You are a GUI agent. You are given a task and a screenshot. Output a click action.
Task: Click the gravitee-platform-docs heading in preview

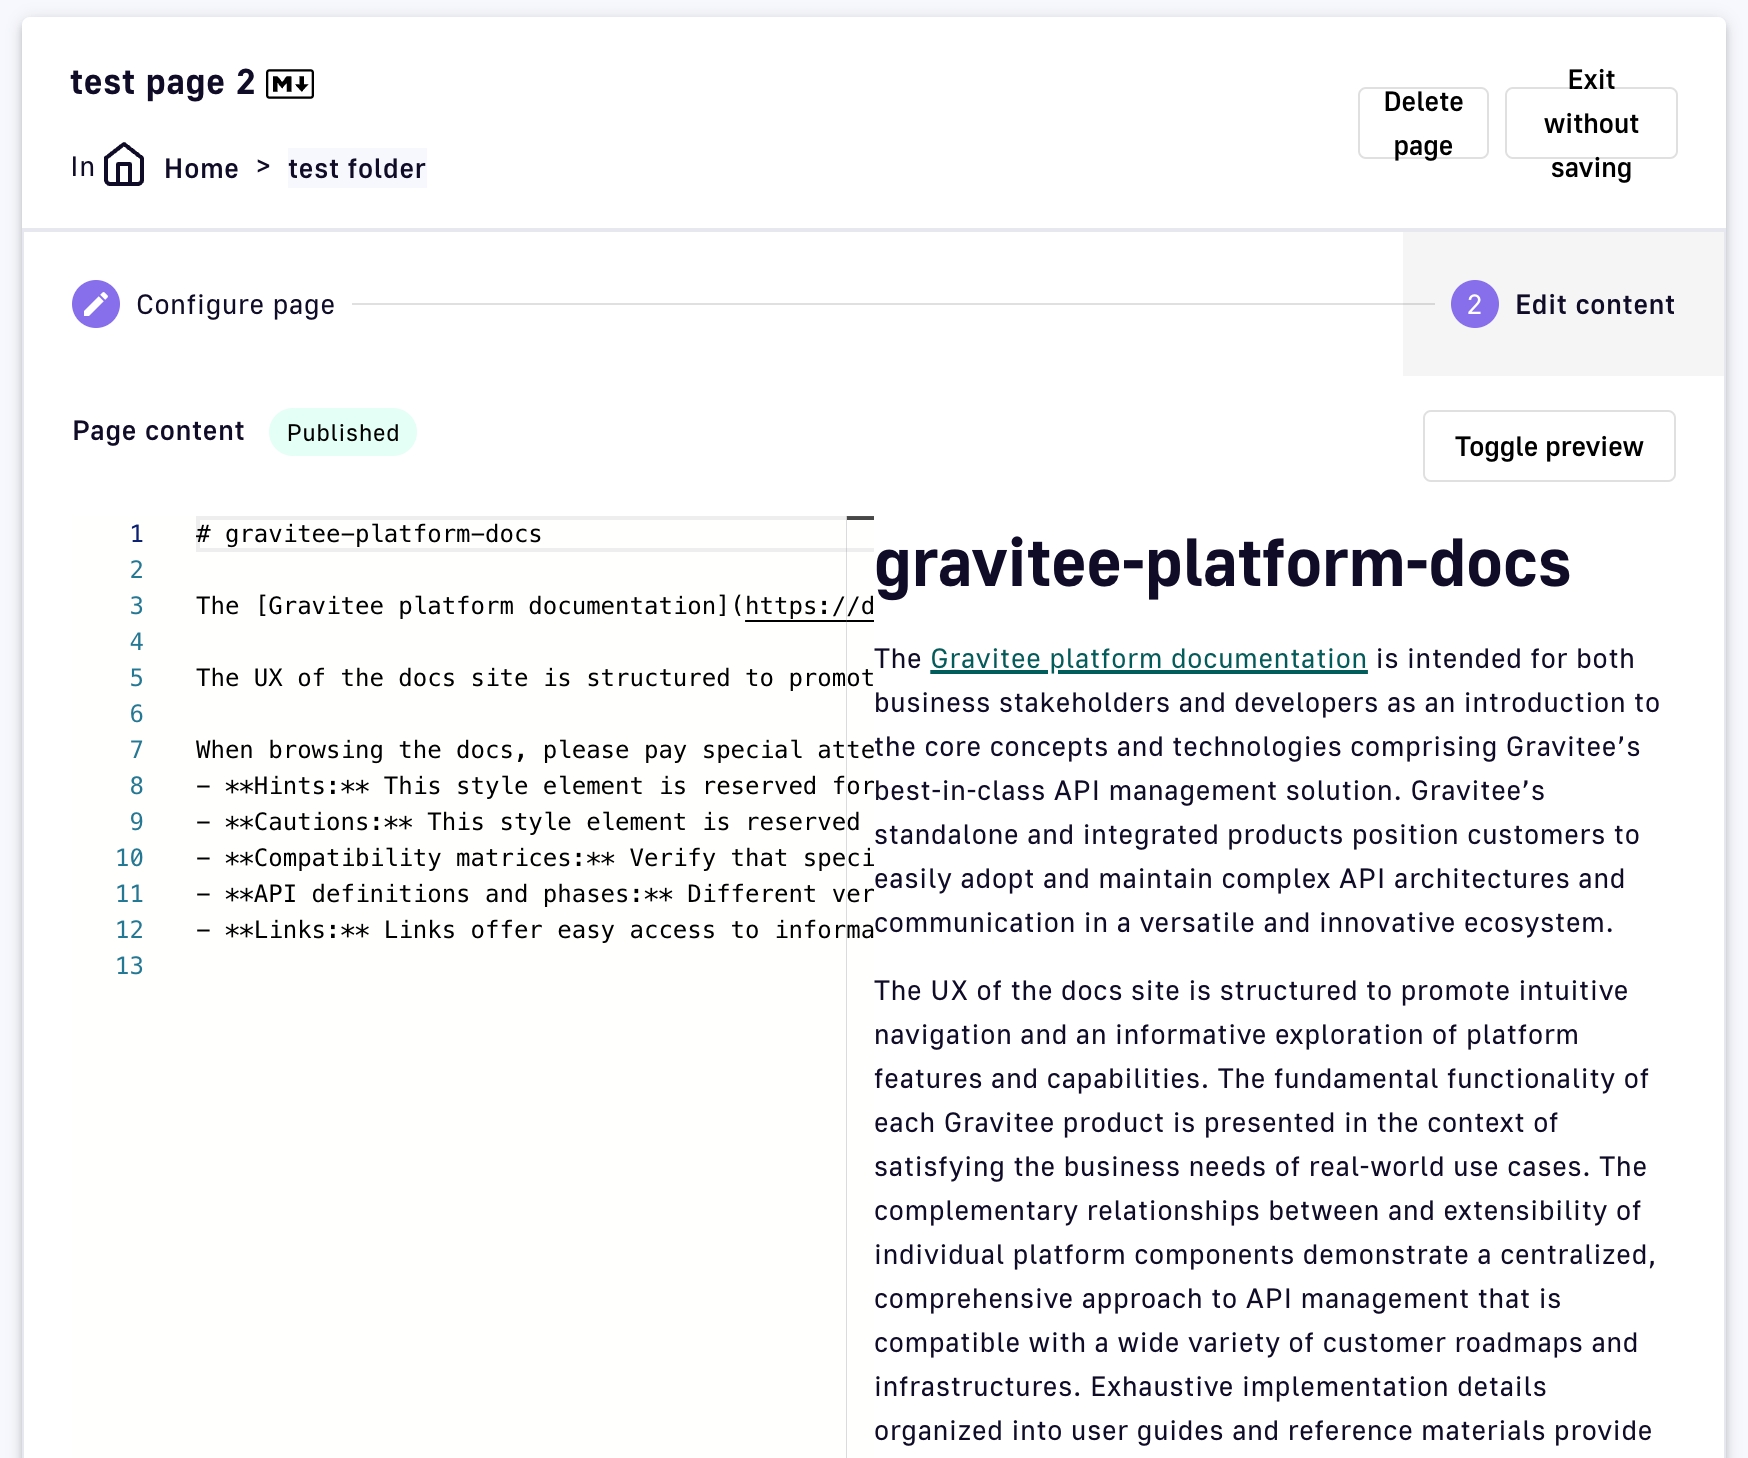[x=1221, y=564]
